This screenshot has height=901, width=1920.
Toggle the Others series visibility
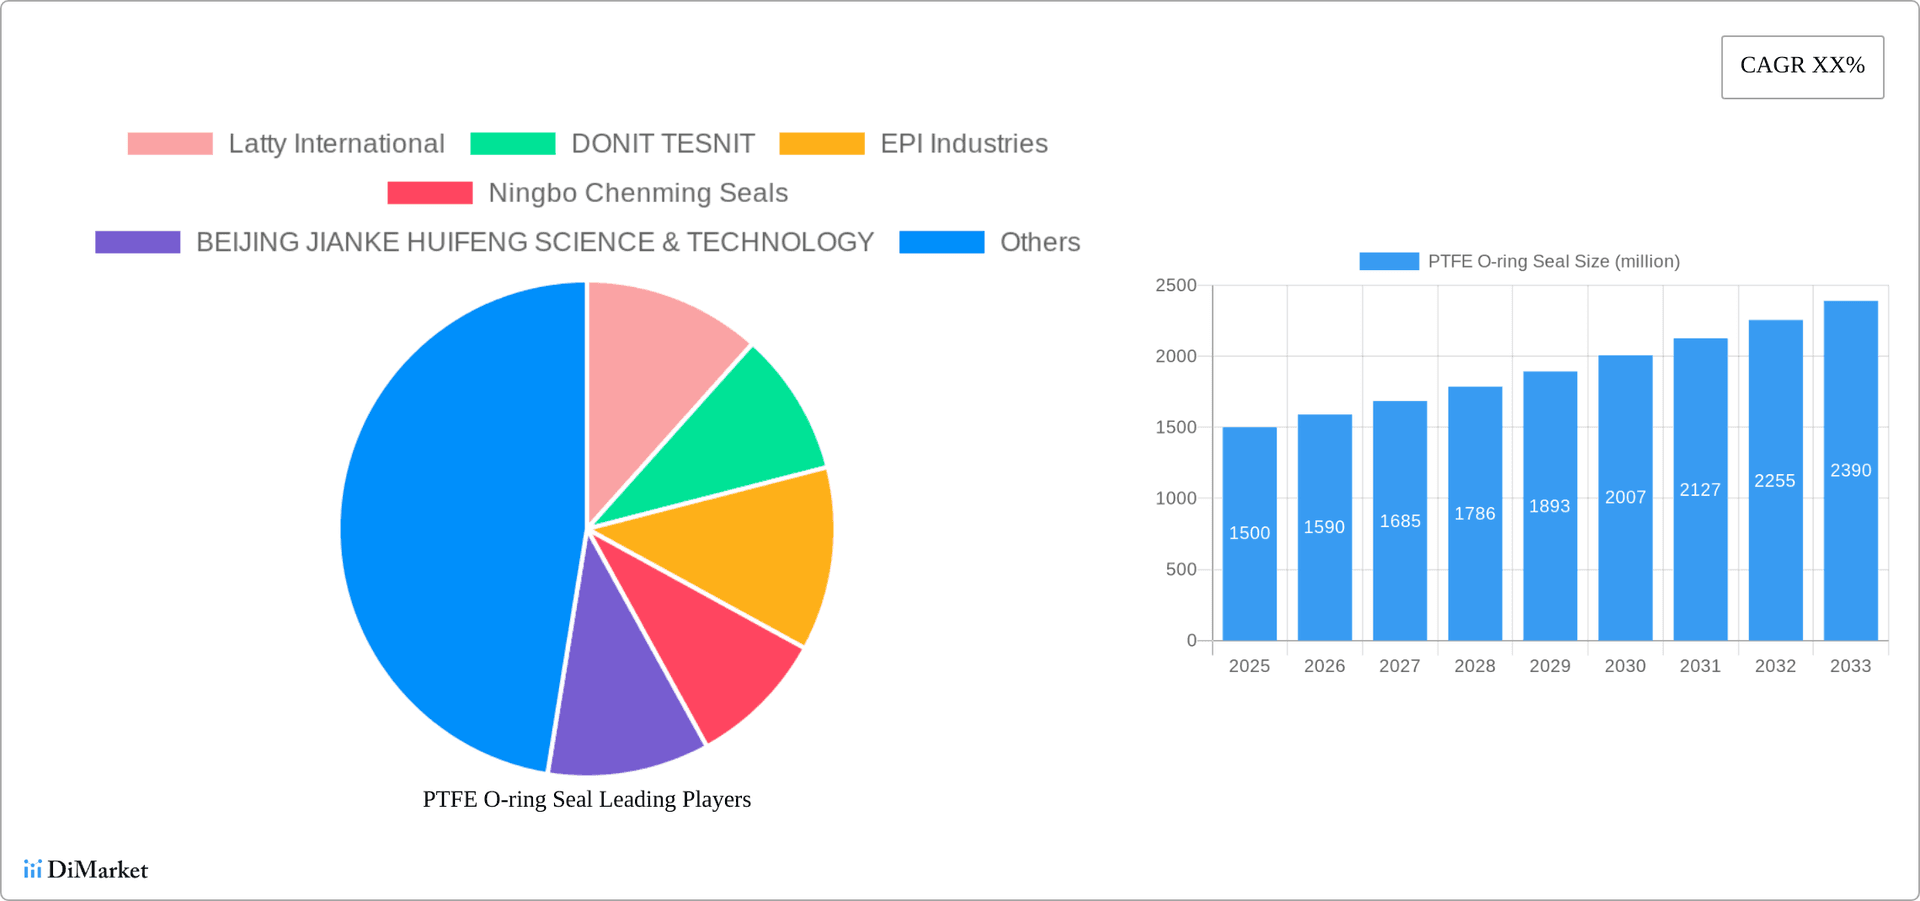[x=1040, y=241]
